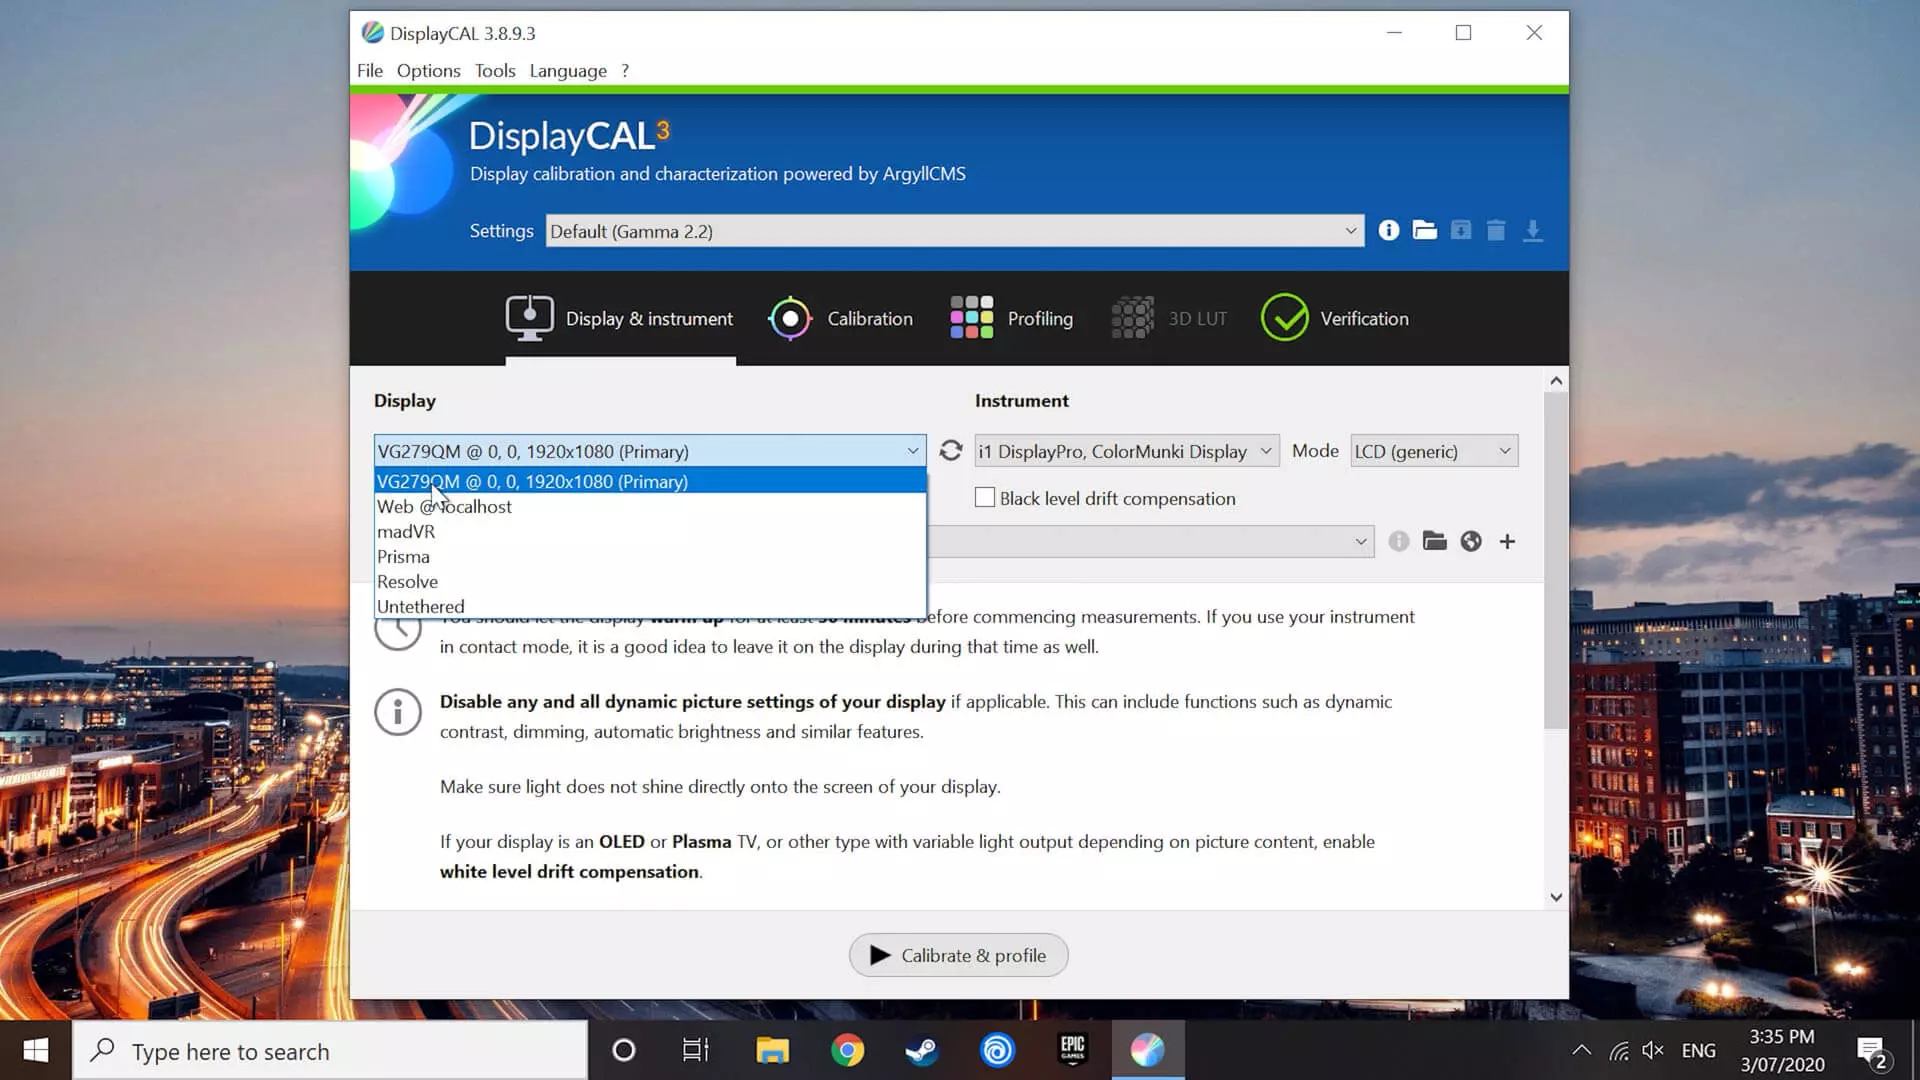Click the Calibrate & profile button

959,955
